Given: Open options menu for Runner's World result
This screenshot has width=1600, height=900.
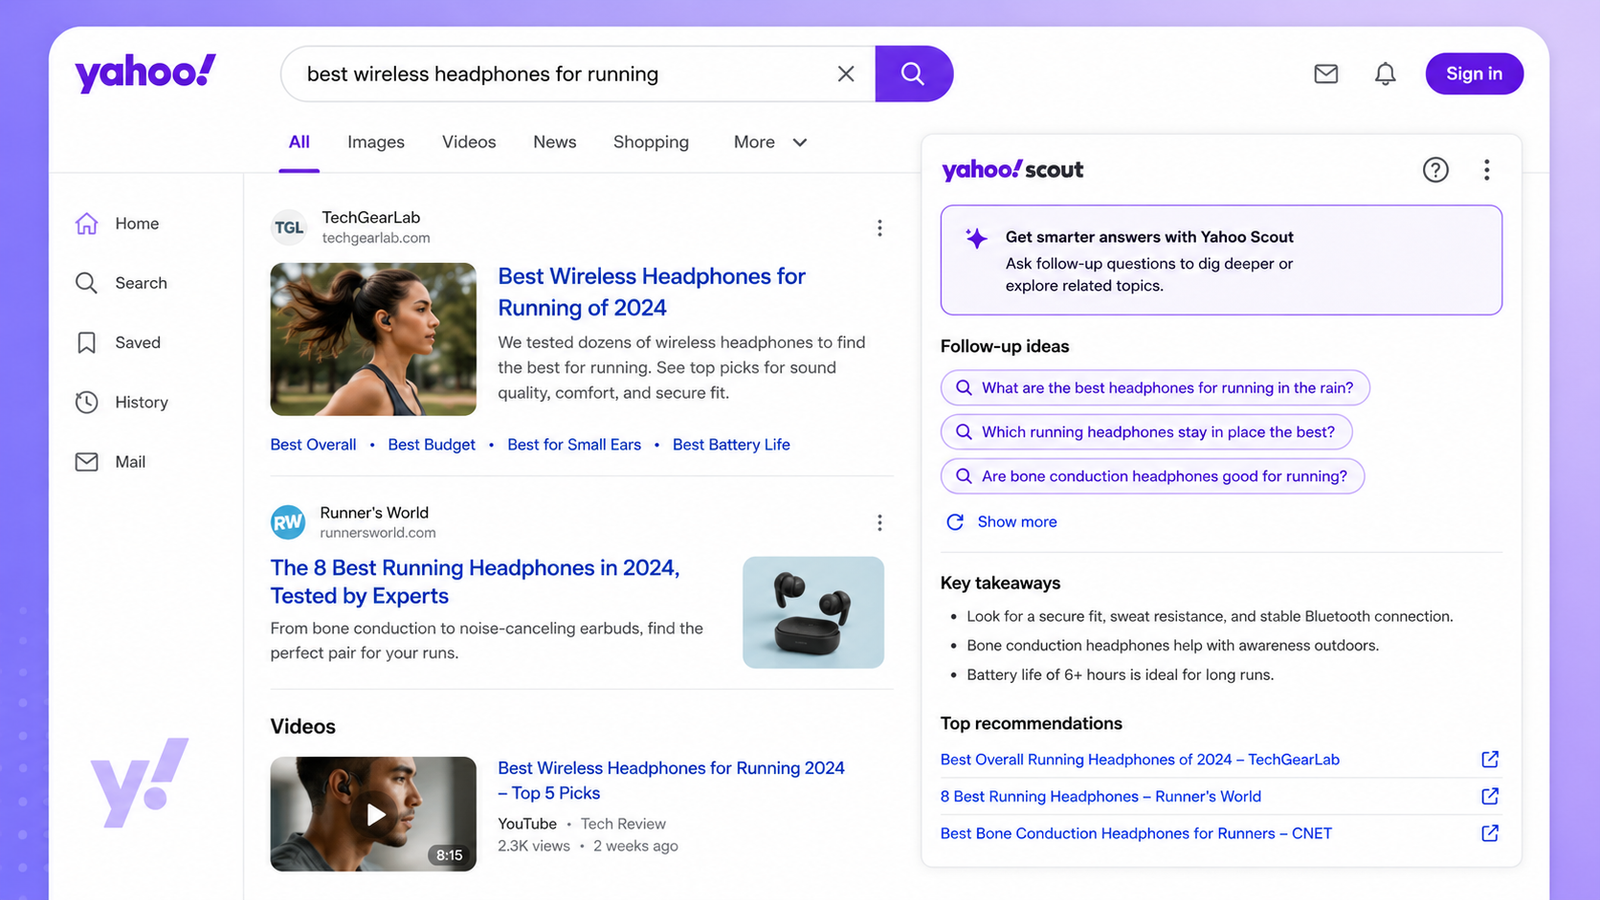Looking at the screenshot, I should (880, 523).
